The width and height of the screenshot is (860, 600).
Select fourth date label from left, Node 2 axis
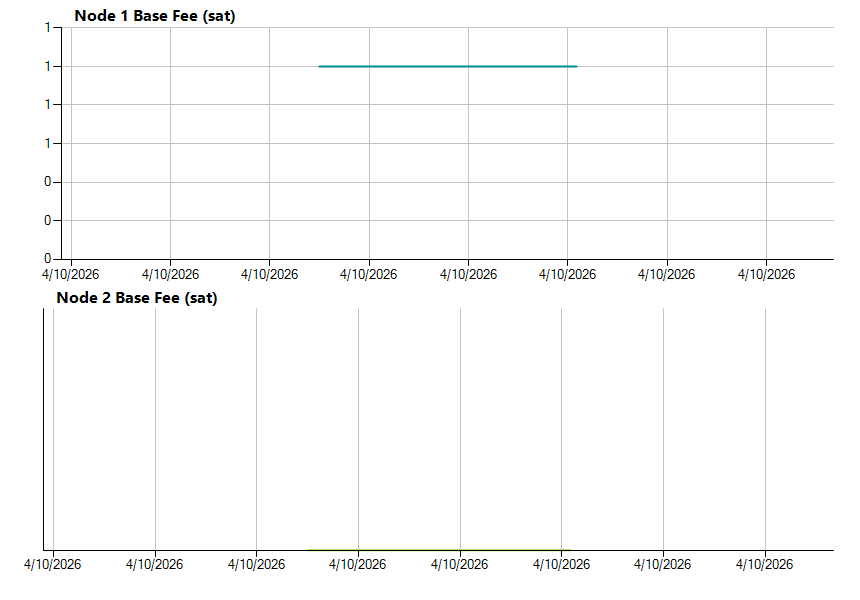click(357, 564)
